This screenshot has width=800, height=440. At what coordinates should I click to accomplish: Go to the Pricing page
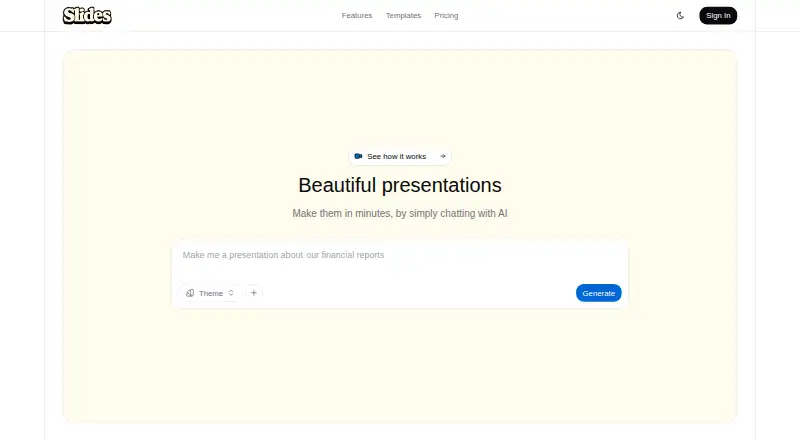[446, 15]
